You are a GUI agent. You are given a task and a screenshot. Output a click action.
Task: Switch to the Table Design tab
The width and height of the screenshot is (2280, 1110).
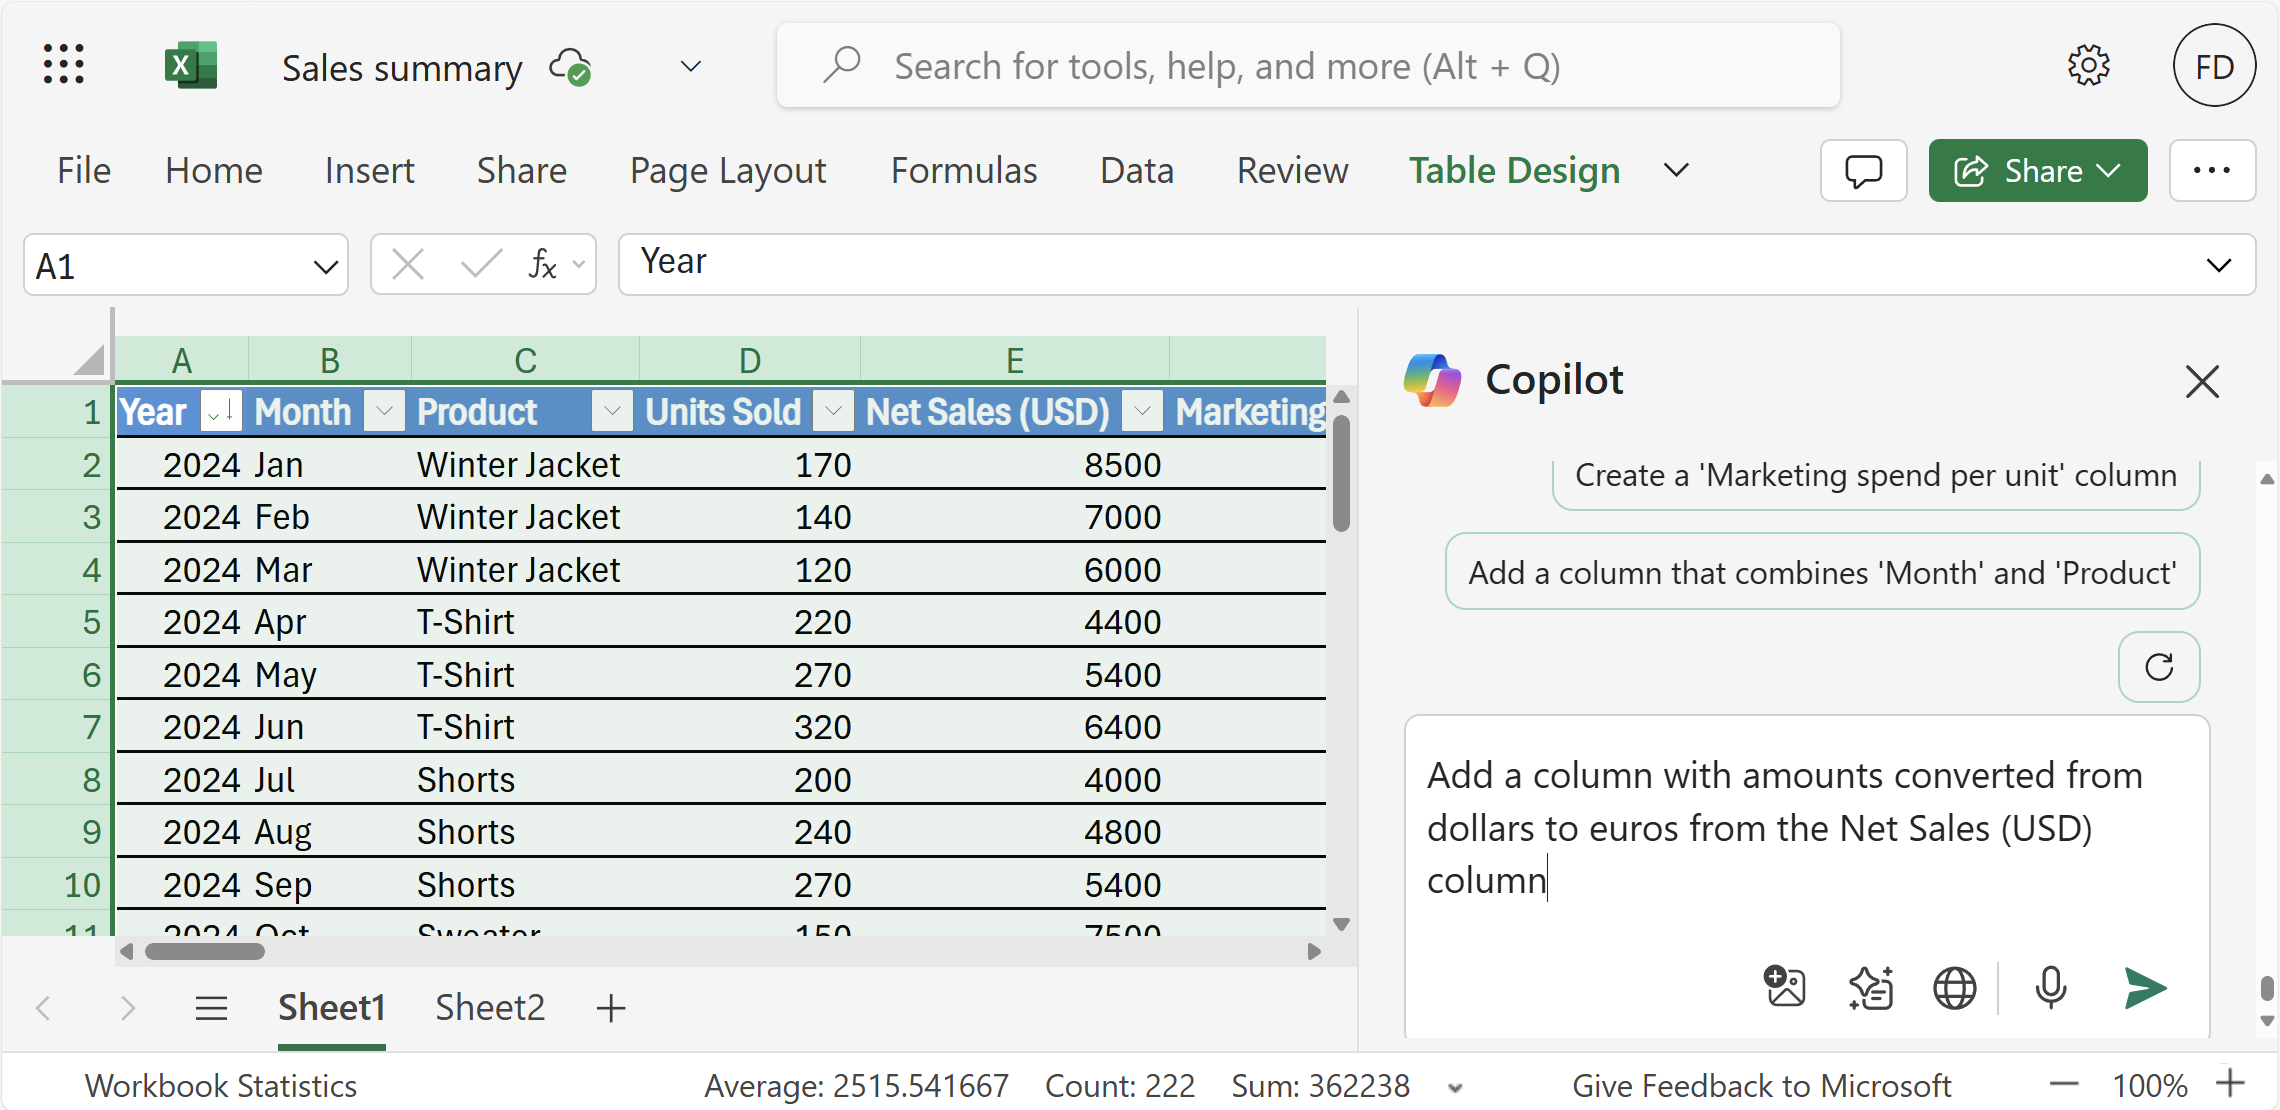[x=1514, y=170]
